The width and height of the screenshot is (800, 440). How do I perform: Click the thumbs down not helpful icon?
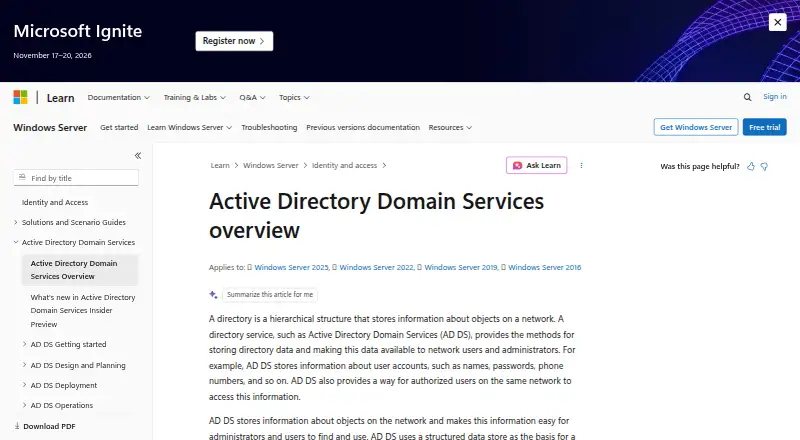tap(764, 166)
